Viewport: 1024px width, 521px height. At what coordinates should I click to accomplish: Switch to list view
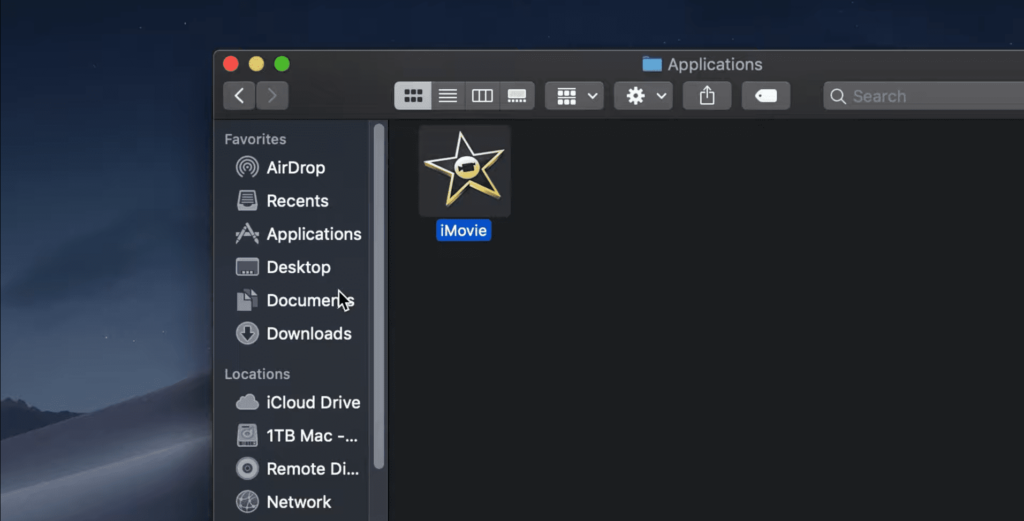tap(448, 96)
